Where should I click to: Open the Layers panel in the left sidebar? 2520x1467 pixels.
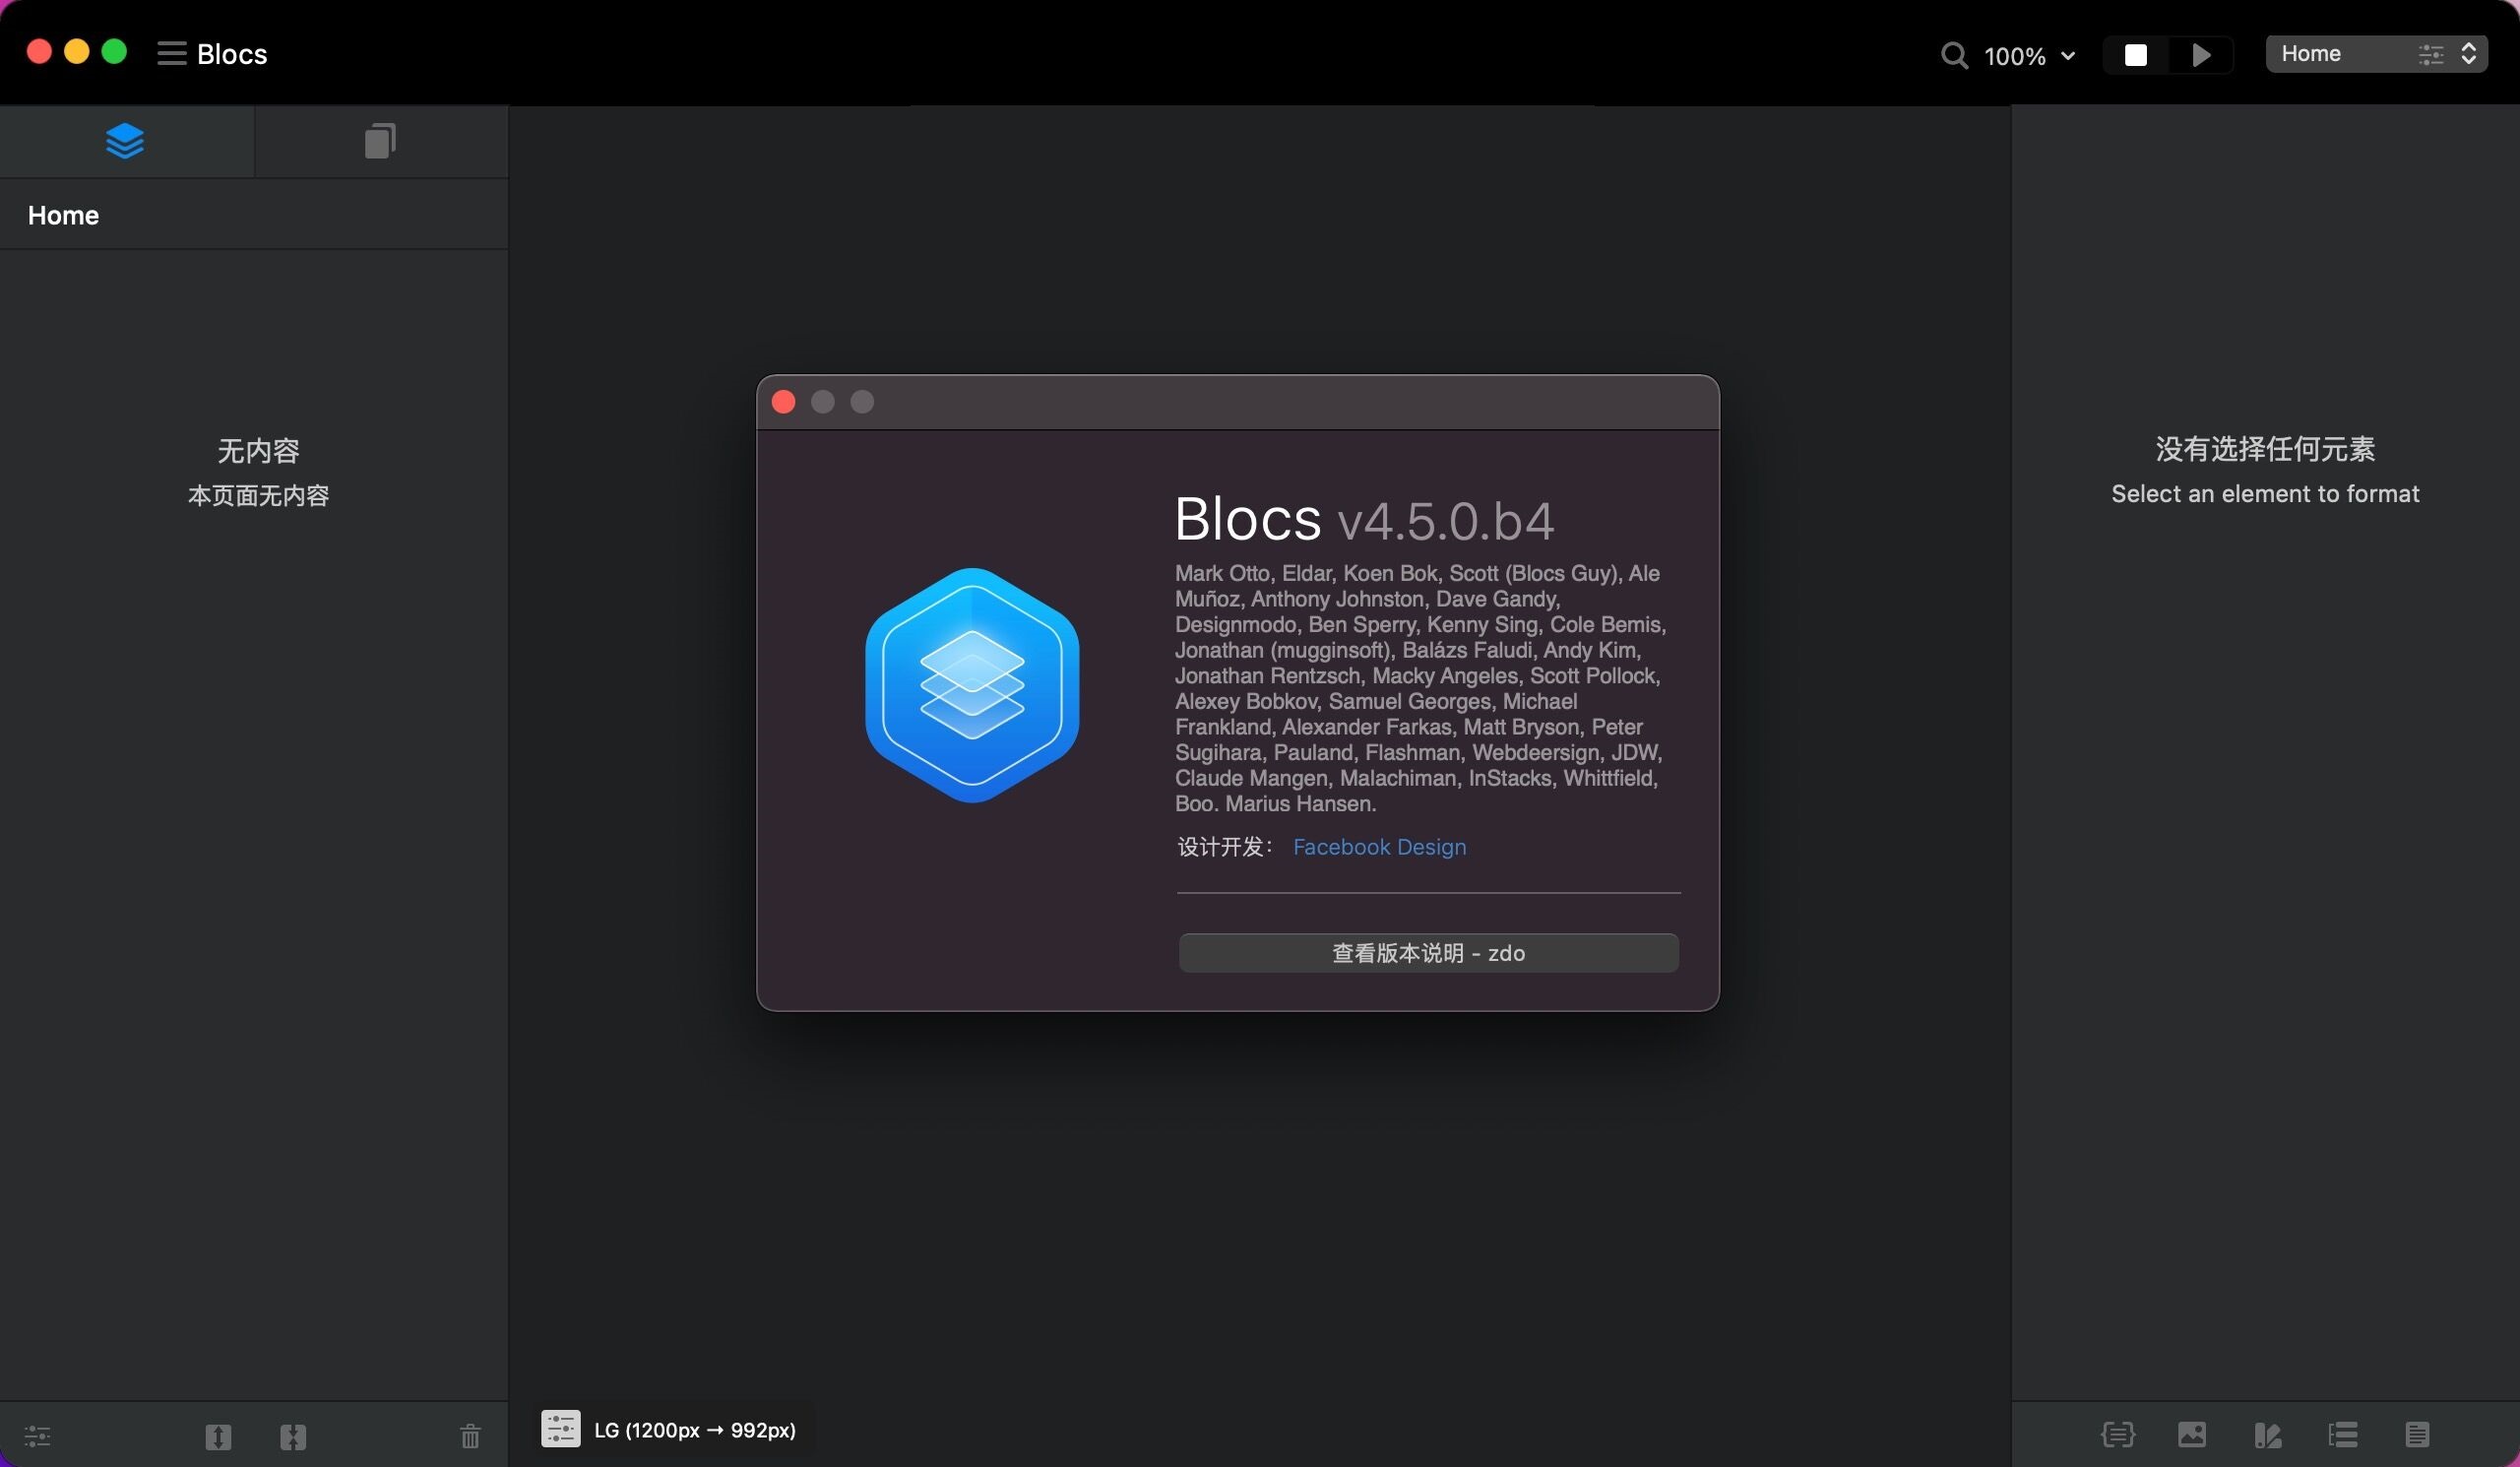125,140
